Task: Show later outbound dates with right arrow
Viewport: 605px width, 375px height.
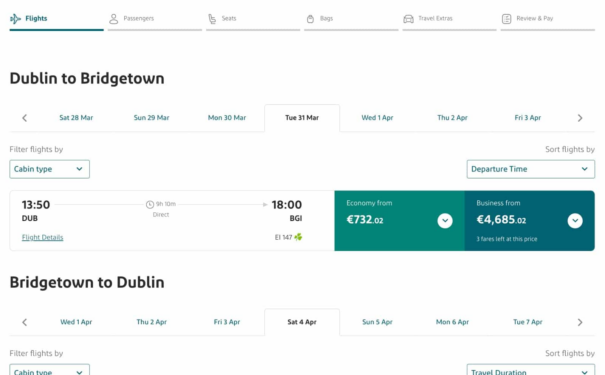Action: pos(580,118)
